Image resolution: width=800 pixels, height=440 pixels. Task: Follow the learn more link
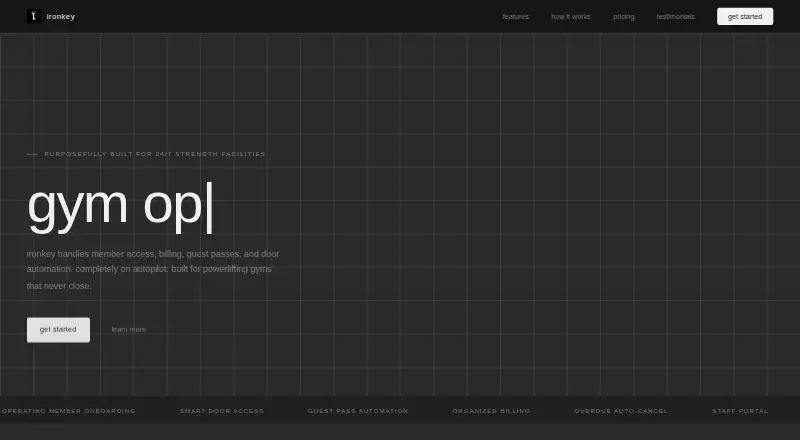pyautogui.click(x=129, y=330)
